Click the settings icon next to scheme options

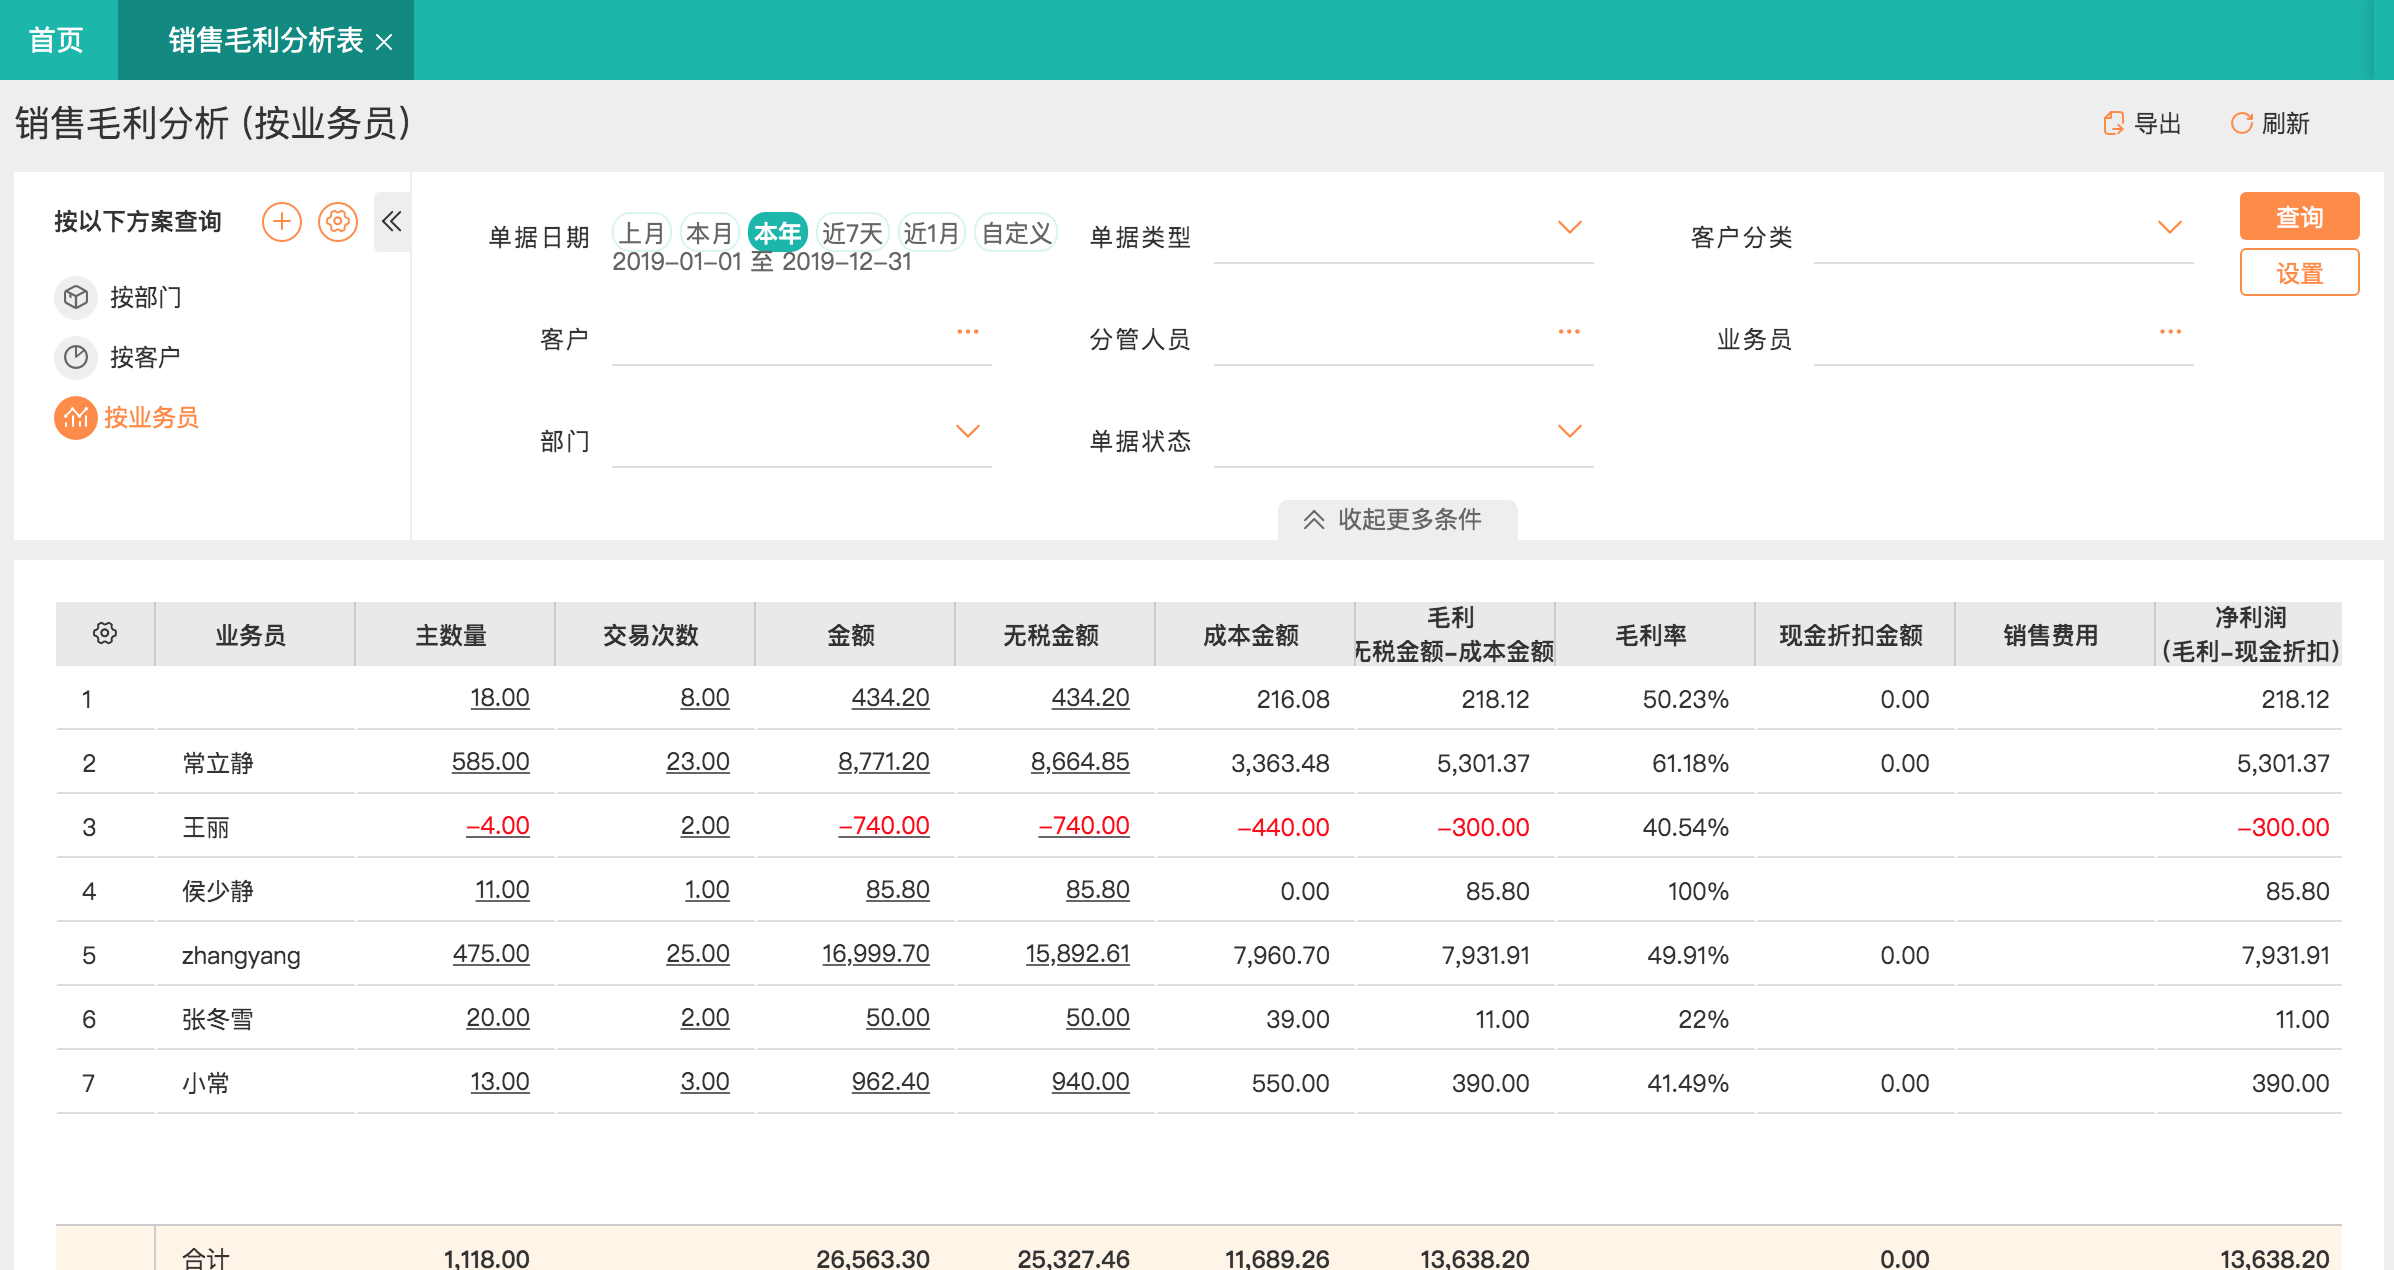pos(334,222)
